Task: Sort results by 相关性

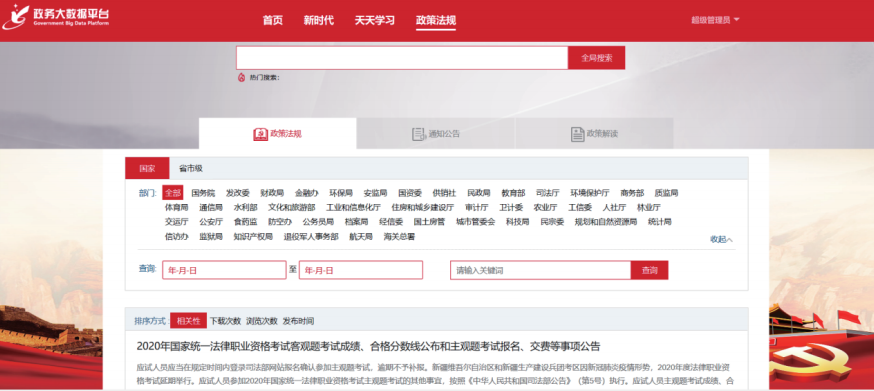Action: 188,321
